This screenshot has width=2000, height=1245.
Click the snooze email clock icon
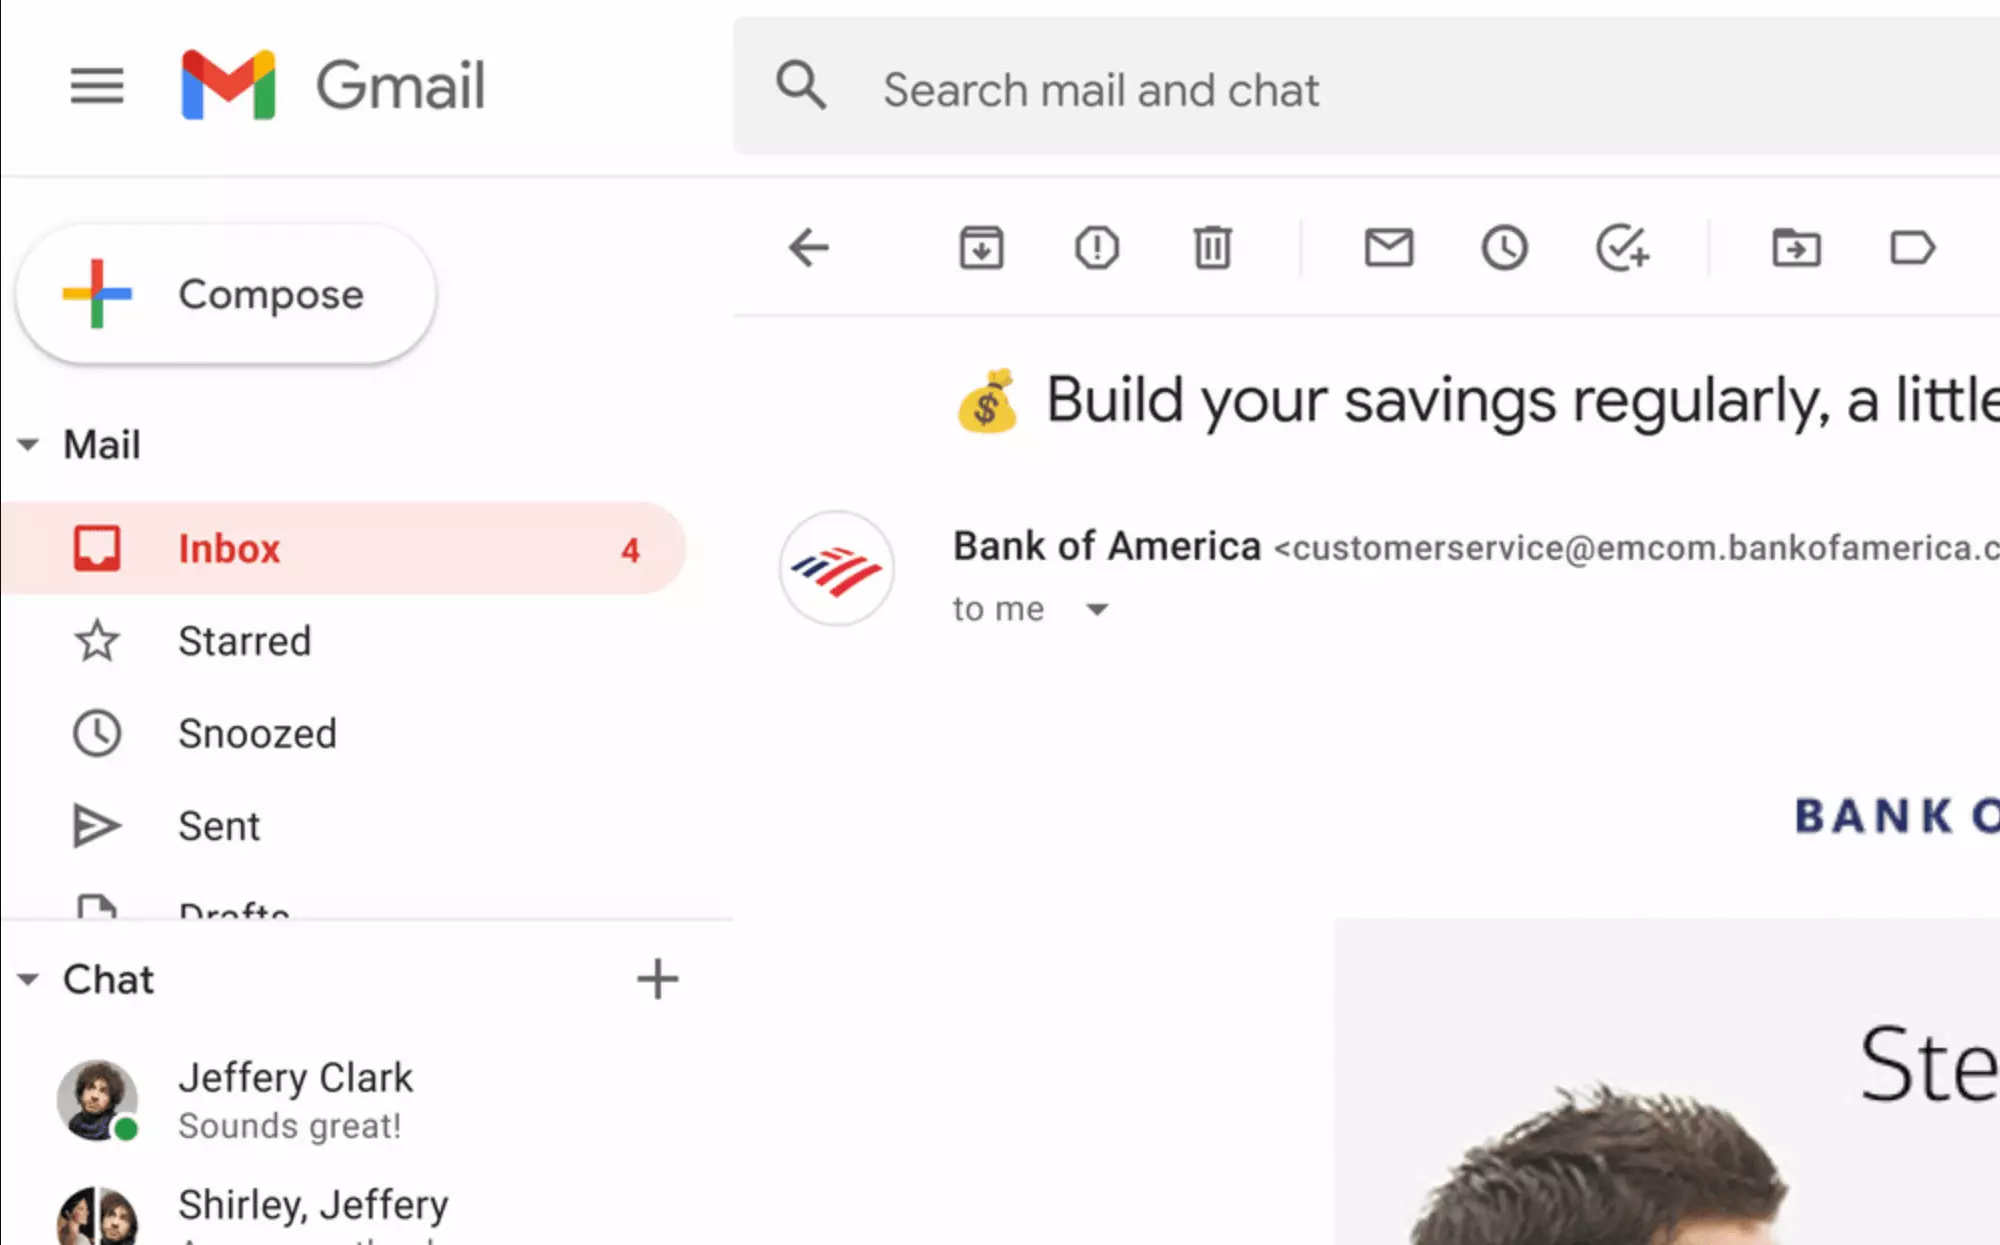(x=1504, y=247)
